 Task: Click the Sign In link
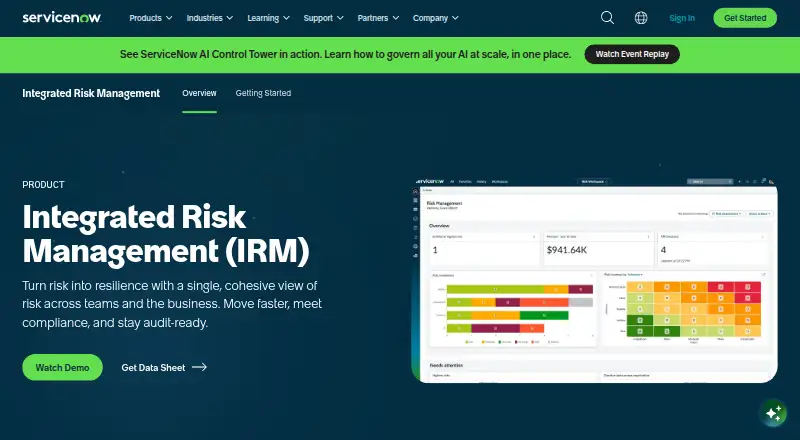pos(682,18)
